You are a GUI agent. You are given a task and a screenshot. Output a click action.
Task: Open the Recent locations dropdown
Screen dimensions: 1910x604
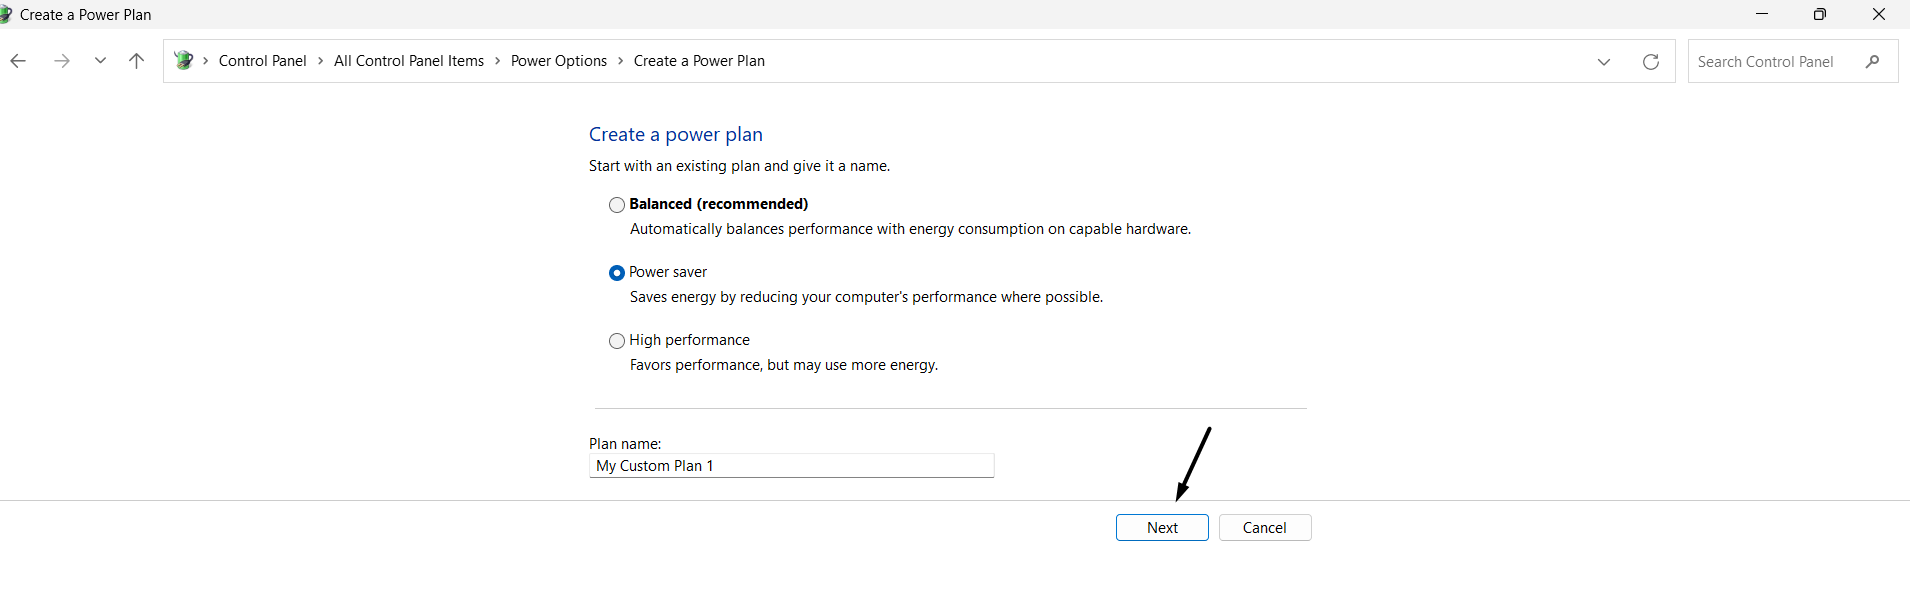pos(100,61)
